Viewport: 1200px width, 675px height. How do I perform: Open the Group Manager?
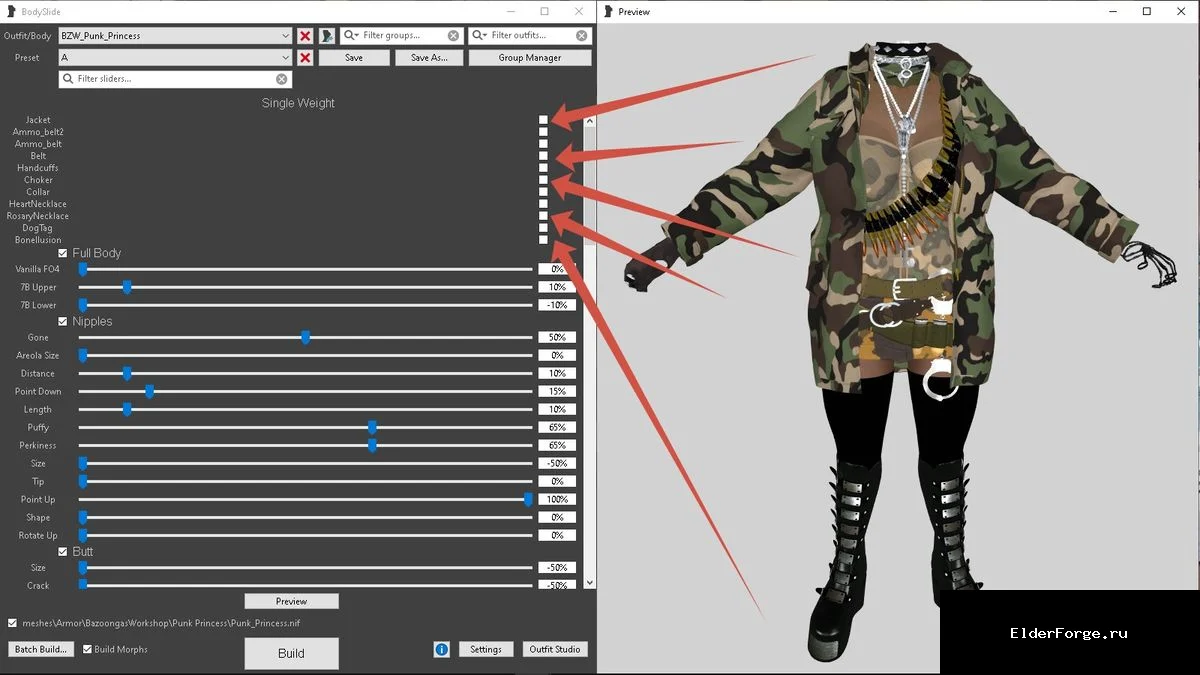click(x=529, y=58)
